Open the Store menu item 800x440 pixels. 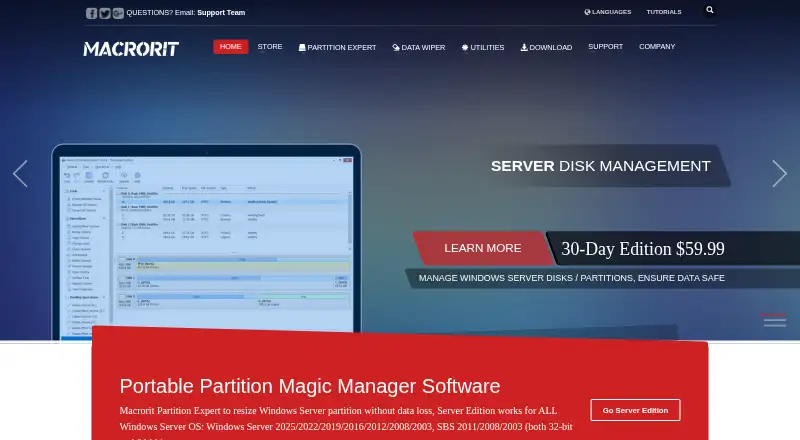pyautogui.click(x=270, y=46)
